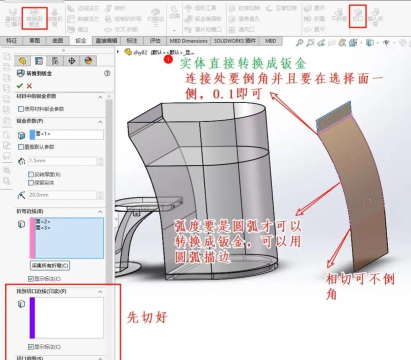Click the Base Flange/Tab tool

[x=13, y=18]
